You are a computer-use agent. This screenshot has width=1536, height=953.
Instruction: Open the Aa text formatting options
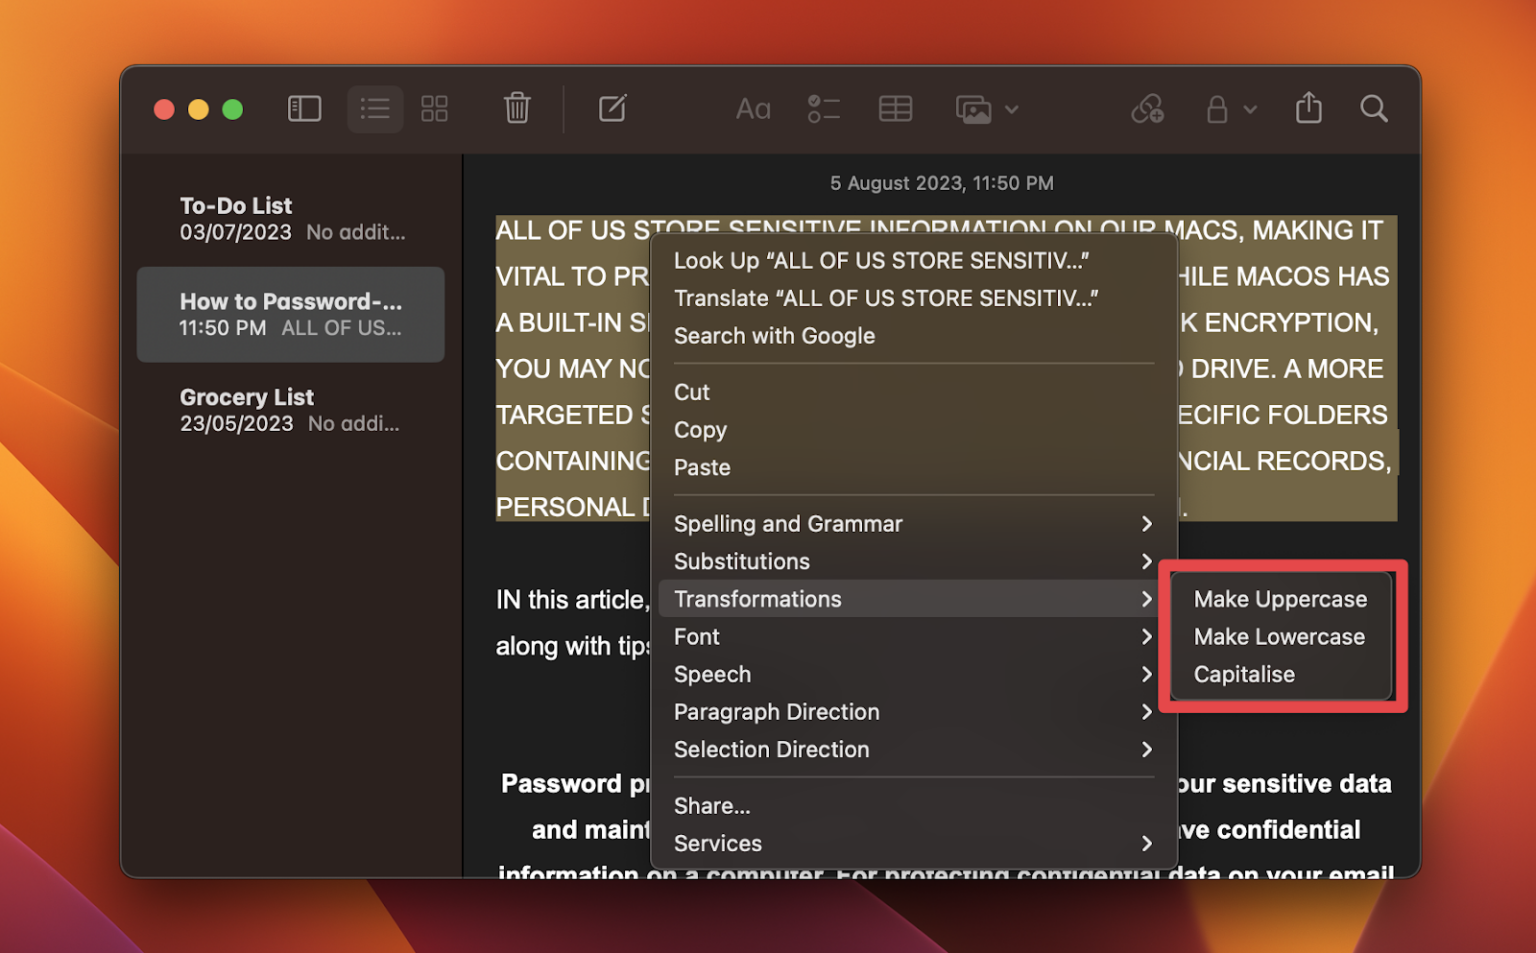pyautogui.click(x=753, y=108)
